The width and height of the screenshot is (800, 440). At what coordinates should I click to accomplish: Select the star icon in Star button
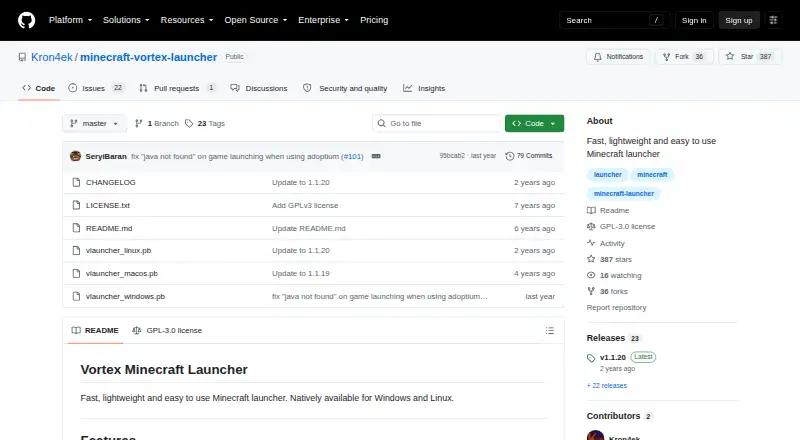(730, 57)
